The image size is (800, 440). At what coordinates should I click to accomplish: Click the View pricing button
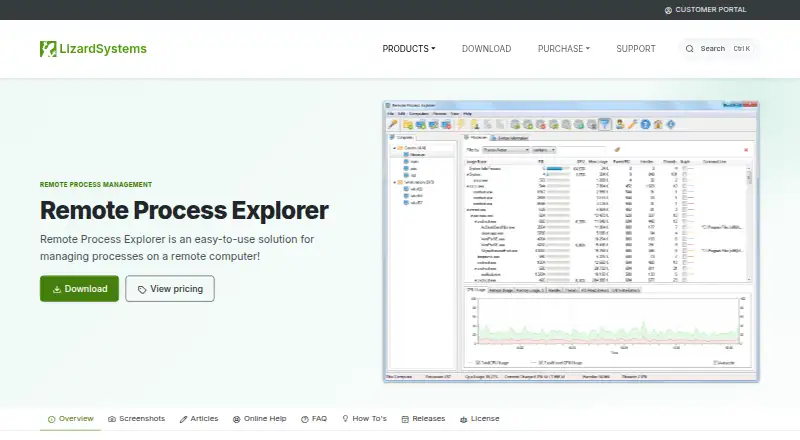[x=170, y=289]
